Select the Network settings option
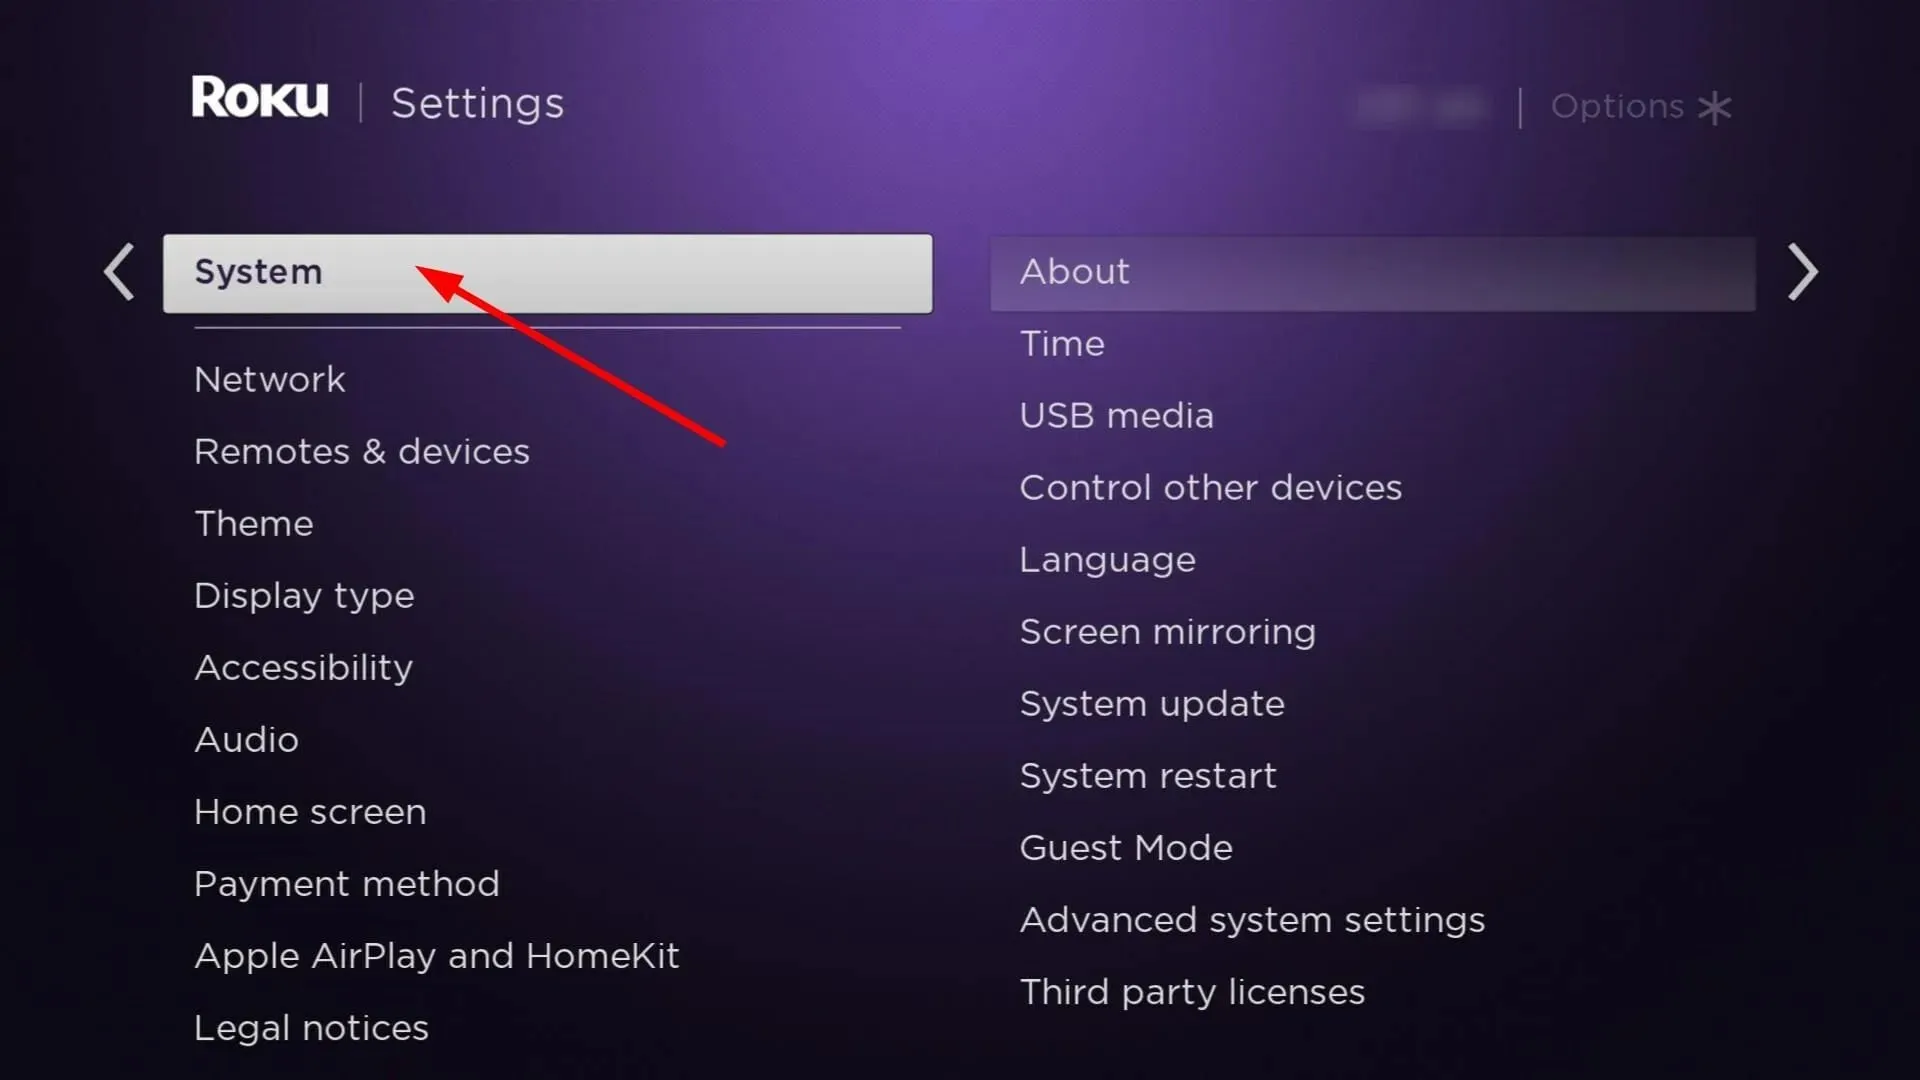The width and height of the screenshot is (1920, 1080). pyautogui.click(x=269, y=378)
